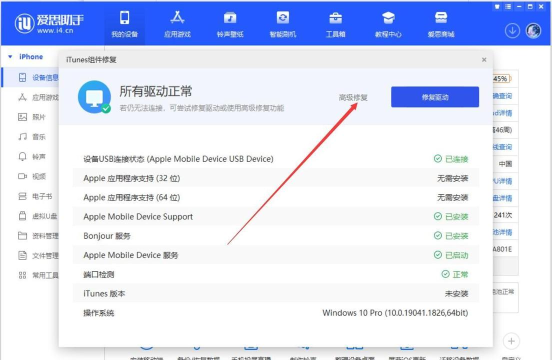Open 电子书 in the sidebar

pos(35,196)
